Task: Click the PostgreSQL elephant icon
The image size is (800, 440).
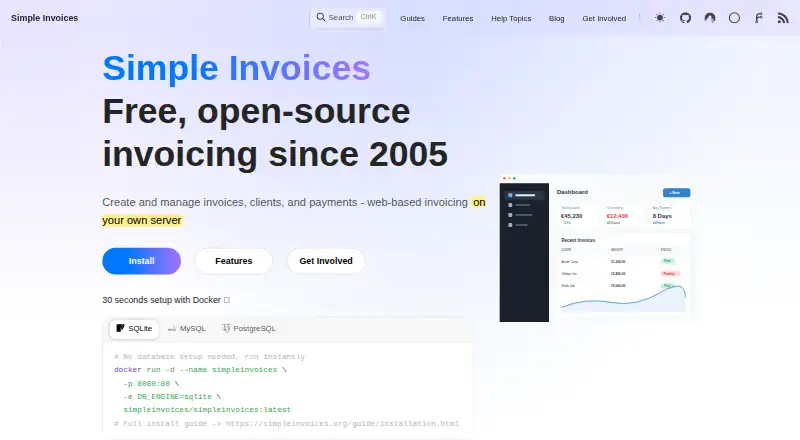Action: click(x=226, y=328)
